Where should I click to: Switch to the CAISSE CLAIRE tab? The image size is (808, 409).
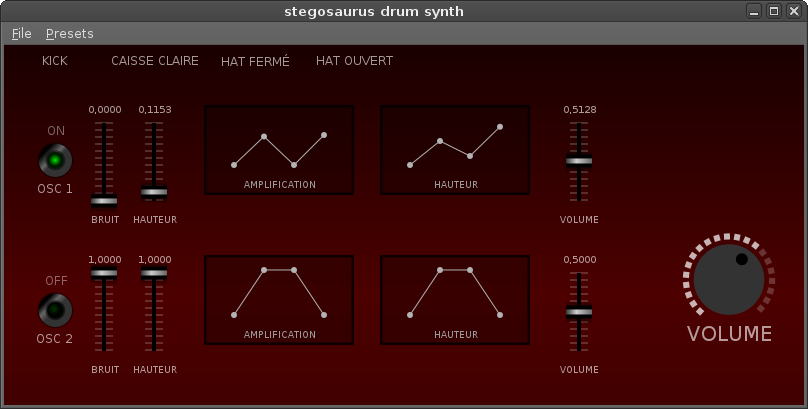point(155,61)
